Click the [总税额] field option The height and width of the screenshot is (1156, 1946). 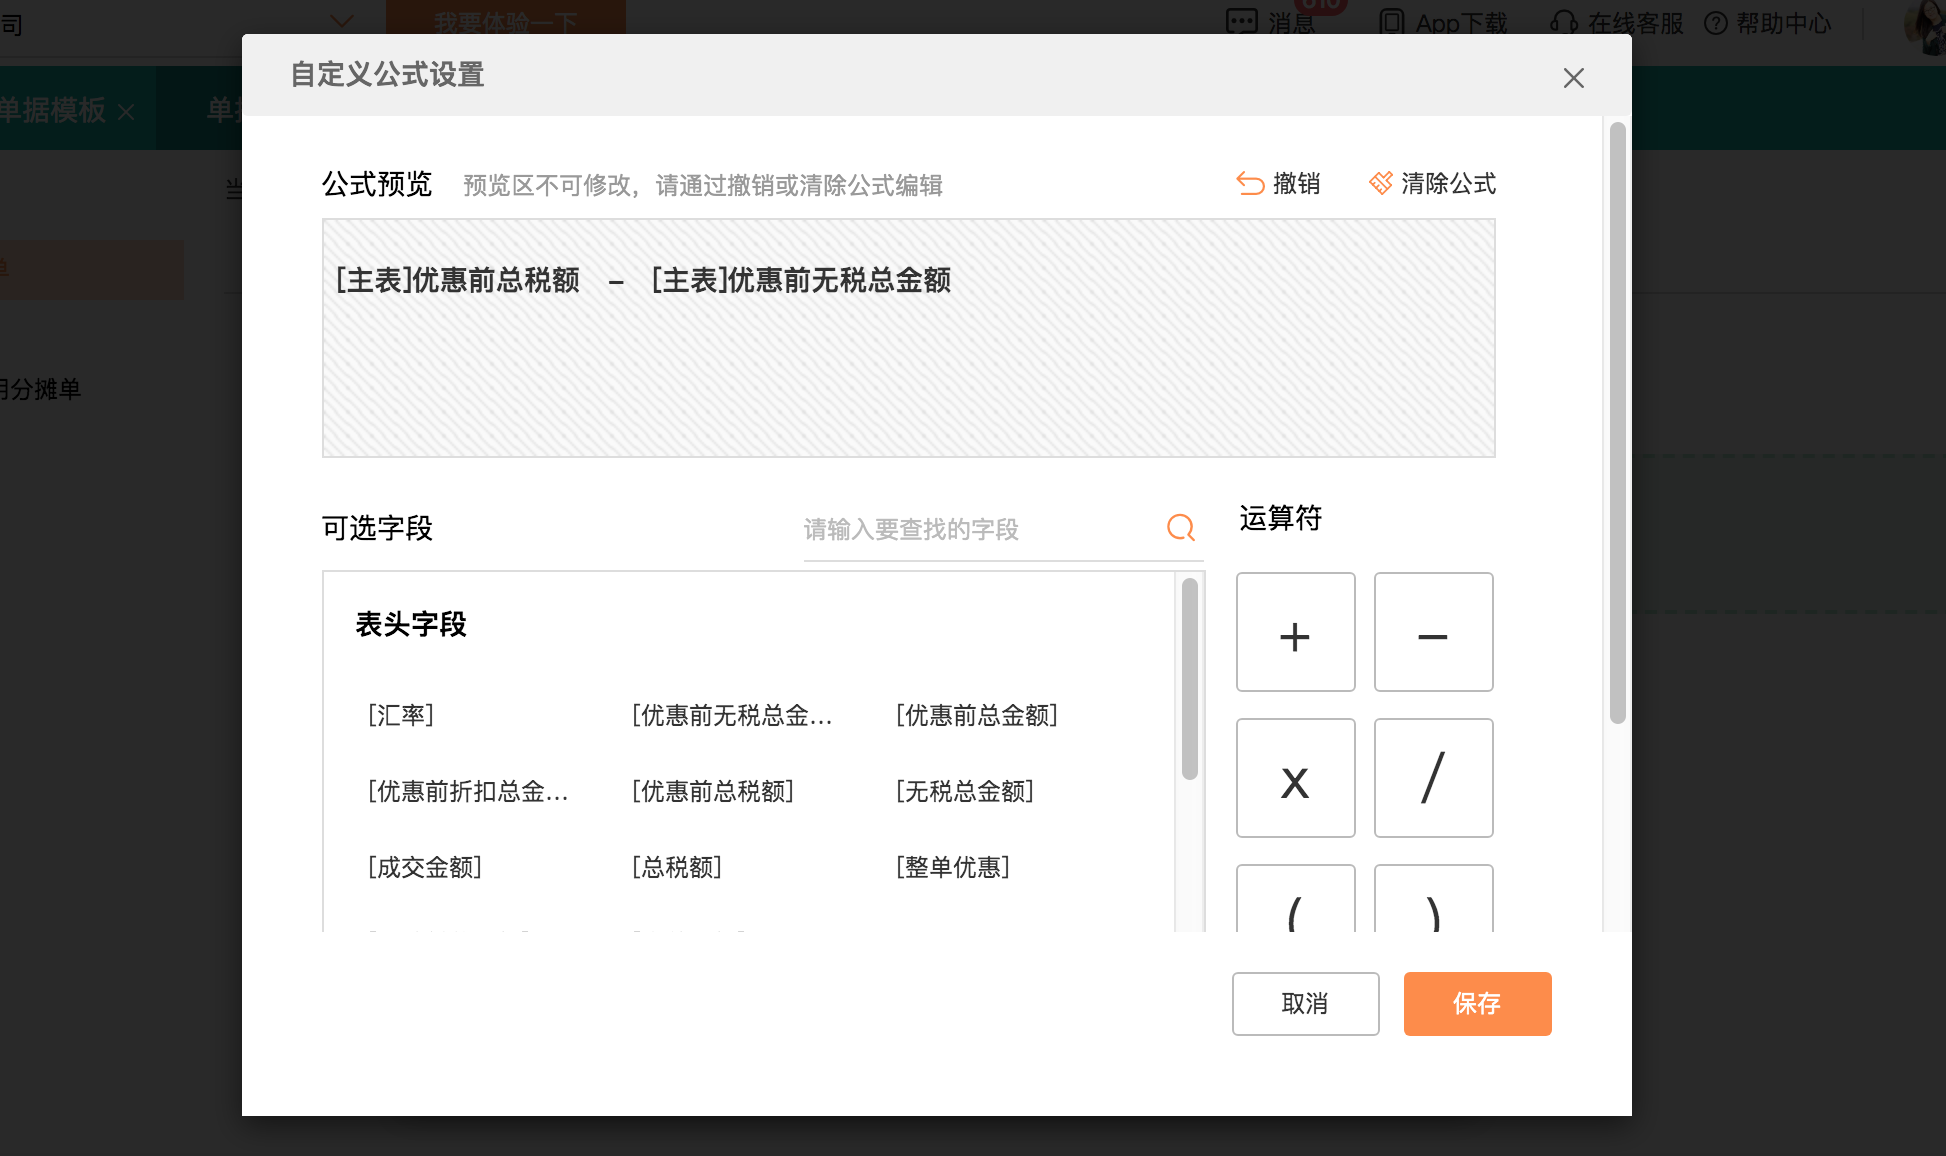tap(676, 866)
